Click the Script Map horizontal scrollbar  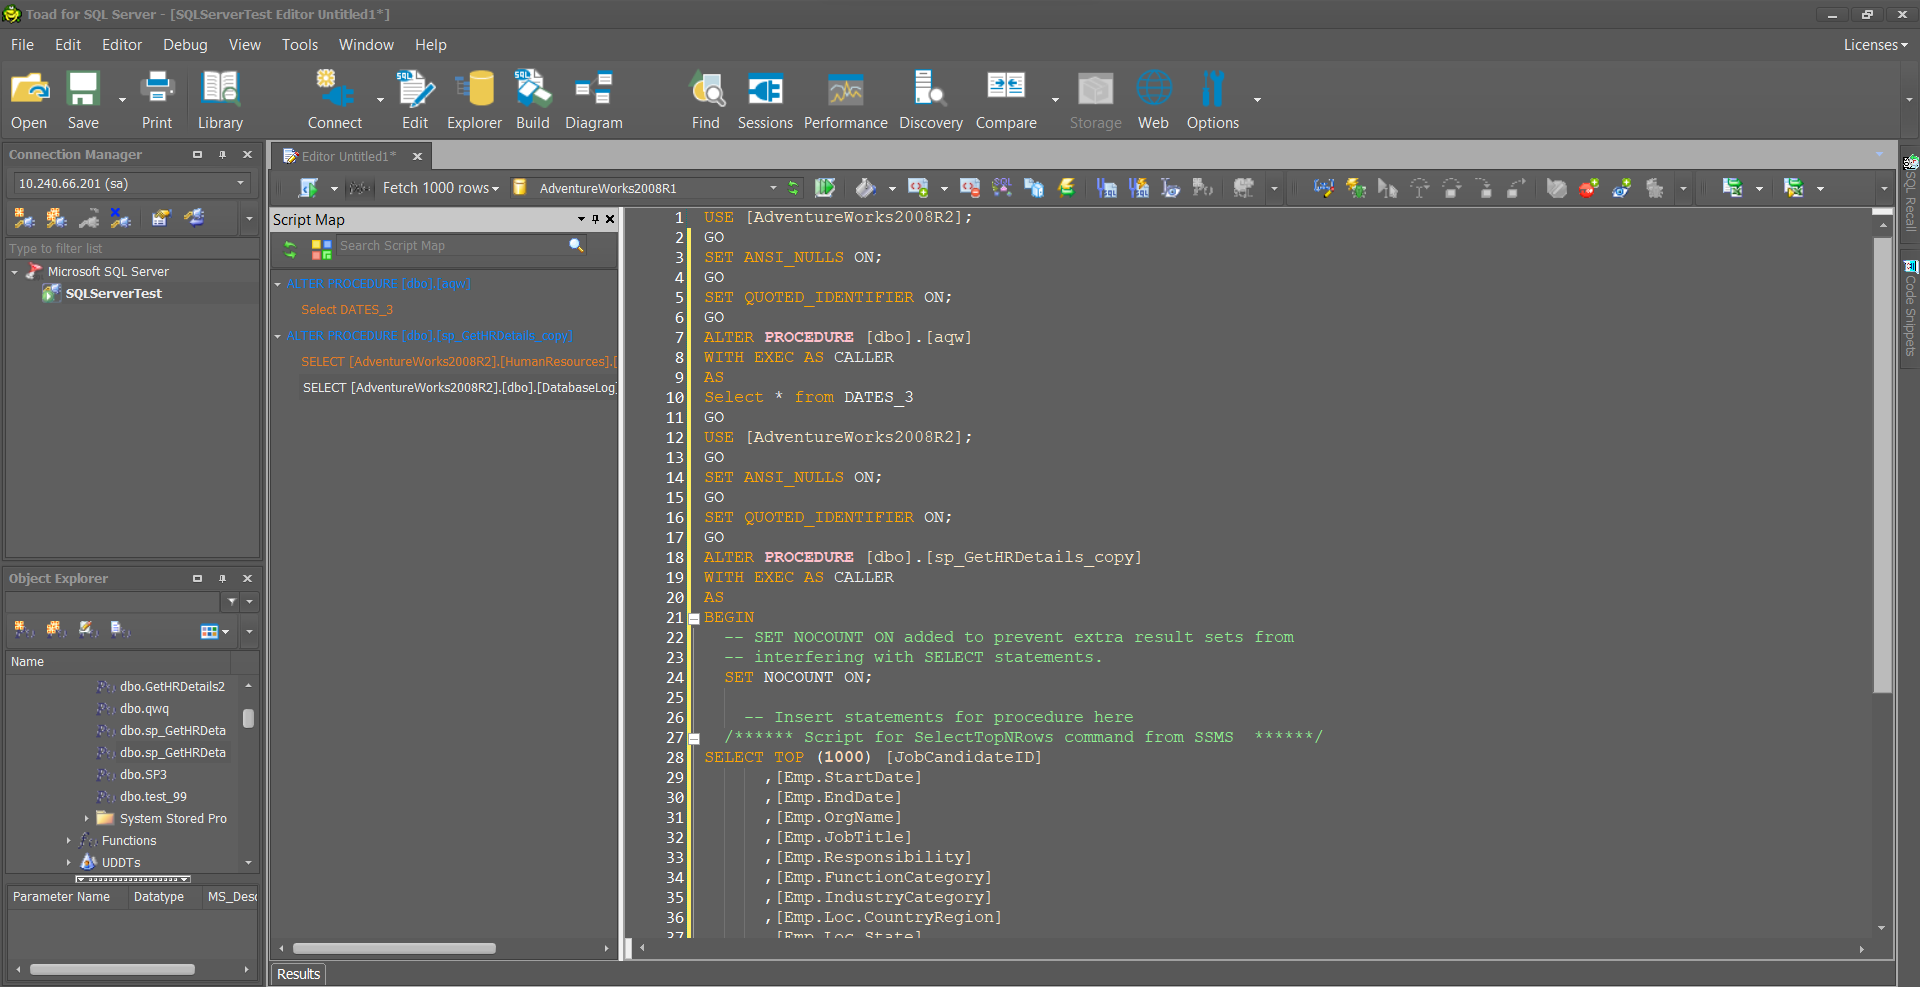point(394,948)
